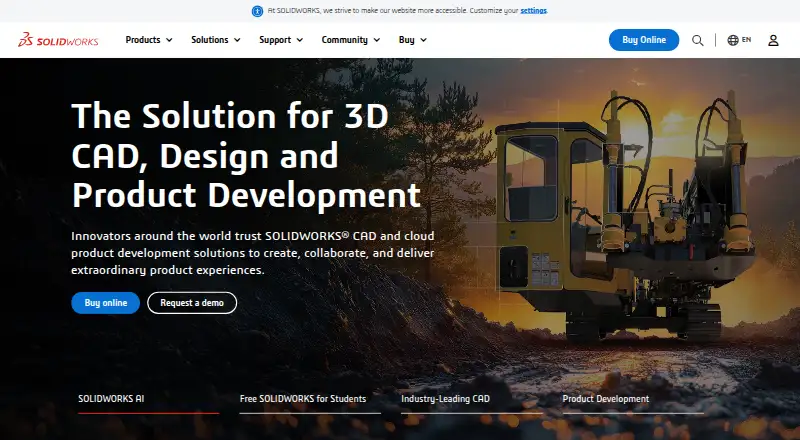
Task: Click the paragraph starting Innovators around the world
Action: tap(253, 253)
